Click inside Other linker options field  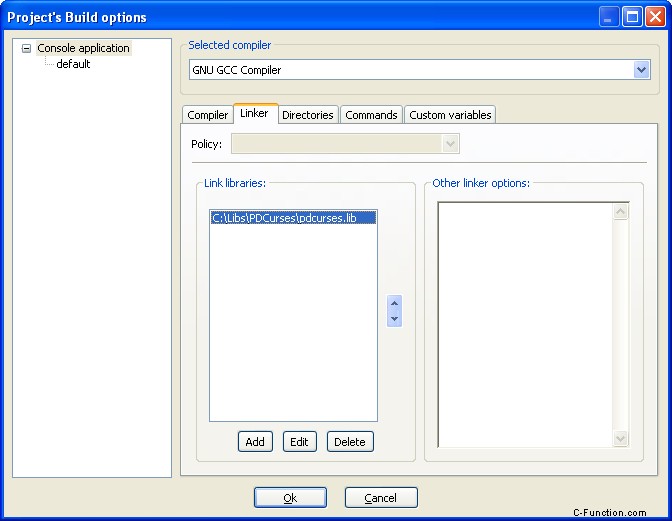click(x=525, y=320)
